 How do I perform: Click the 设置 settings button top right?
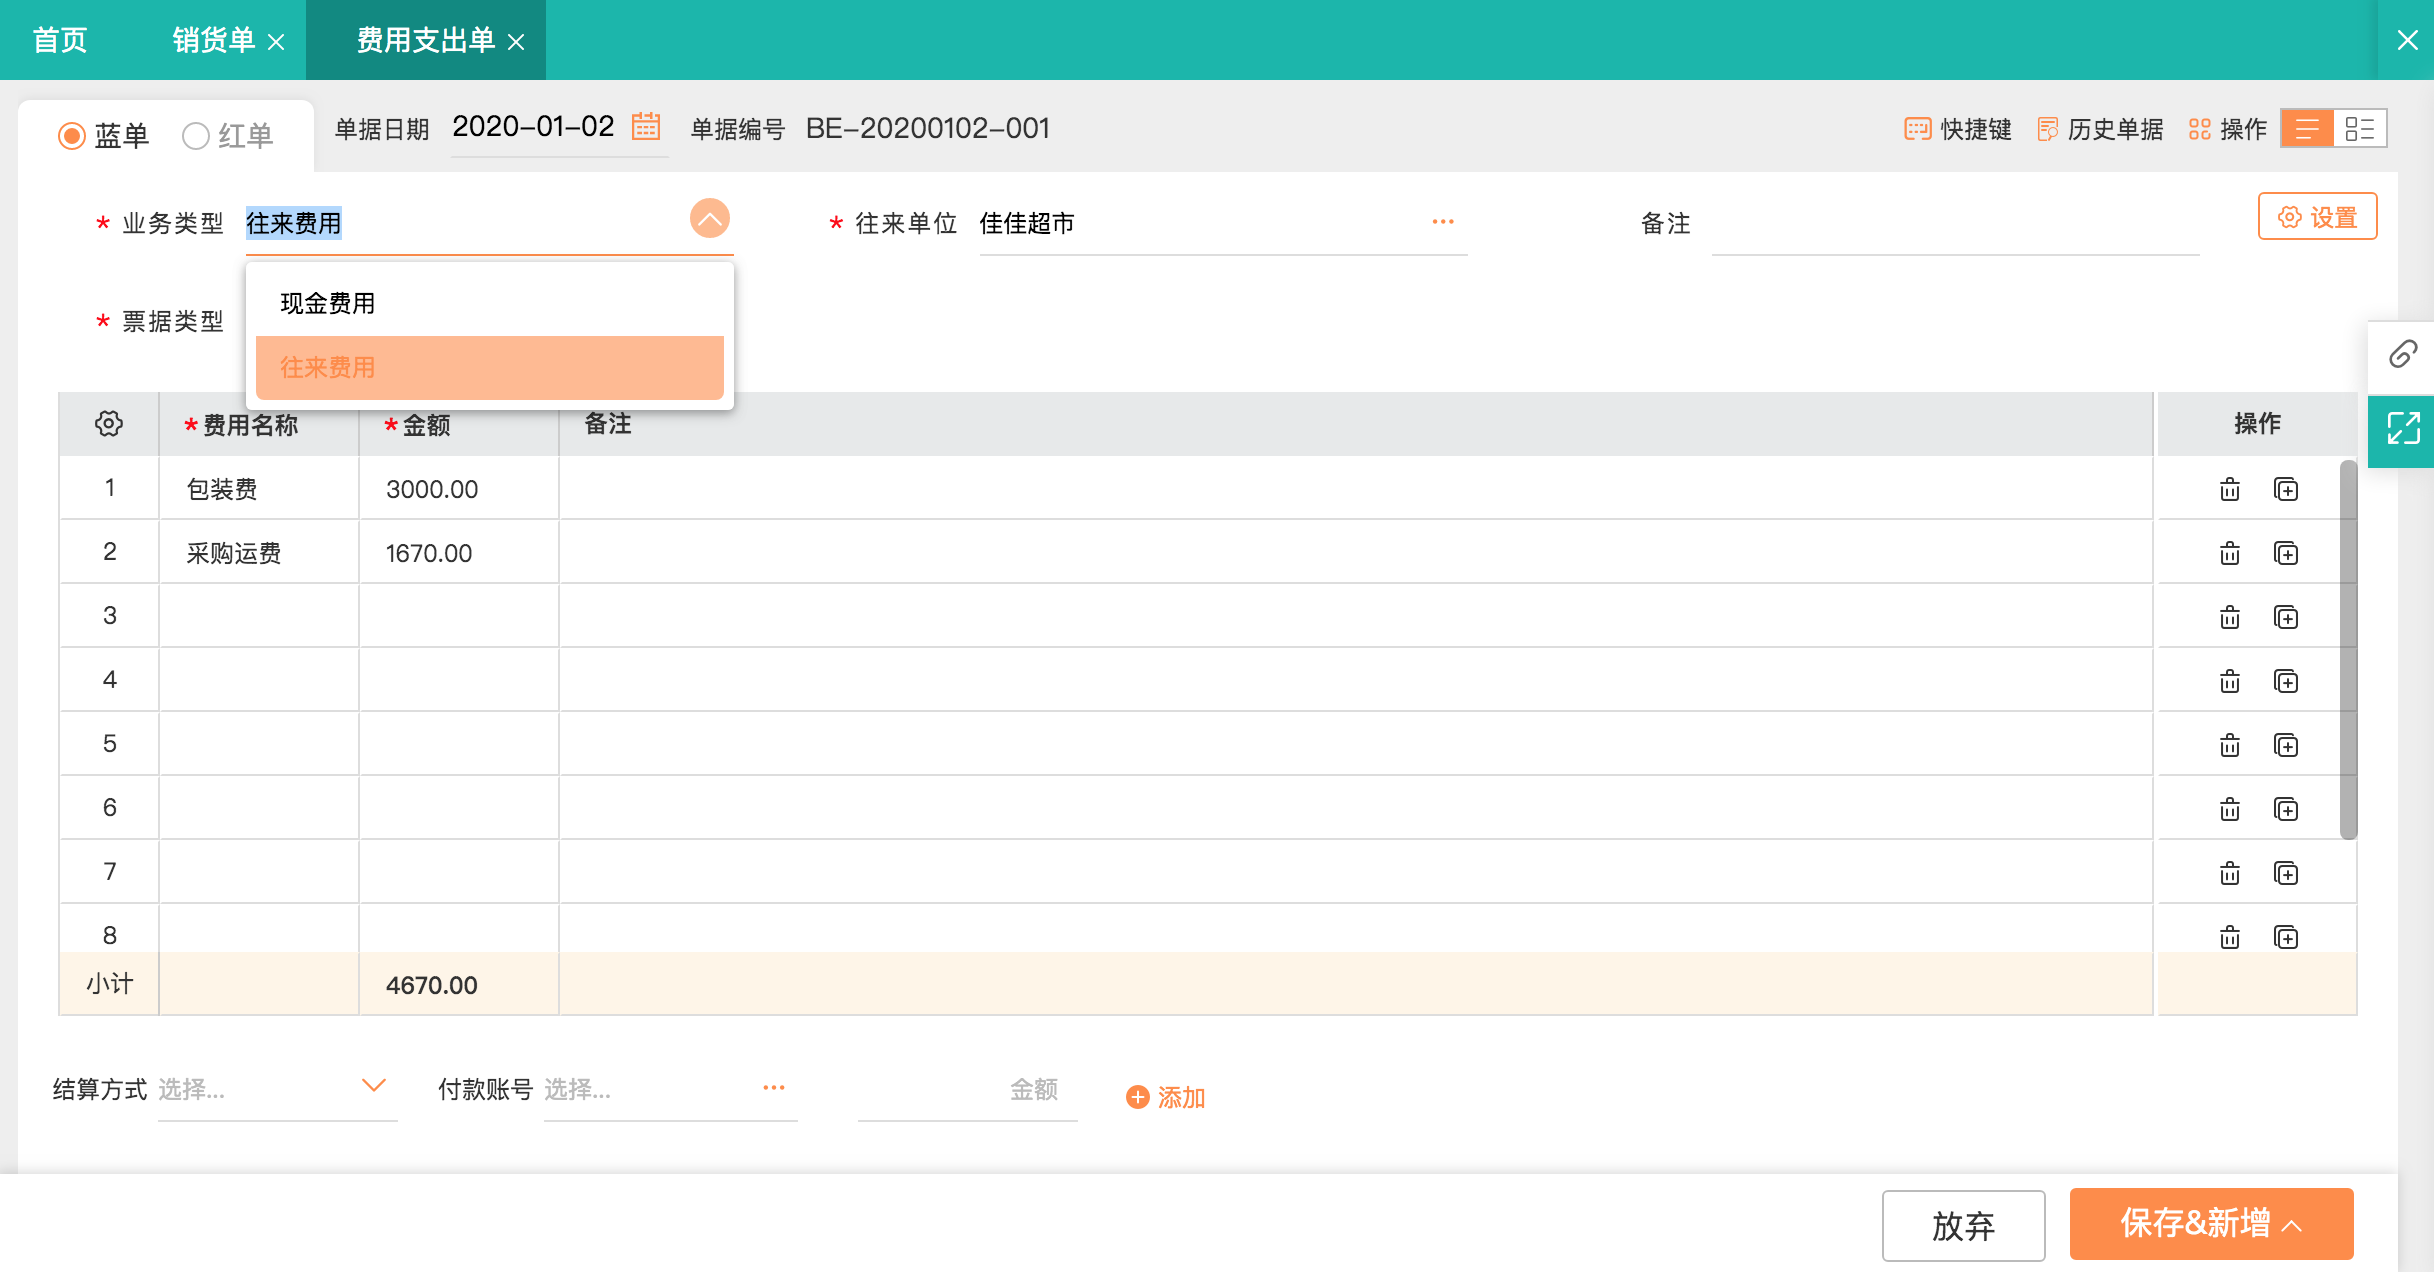(2318, 219)
